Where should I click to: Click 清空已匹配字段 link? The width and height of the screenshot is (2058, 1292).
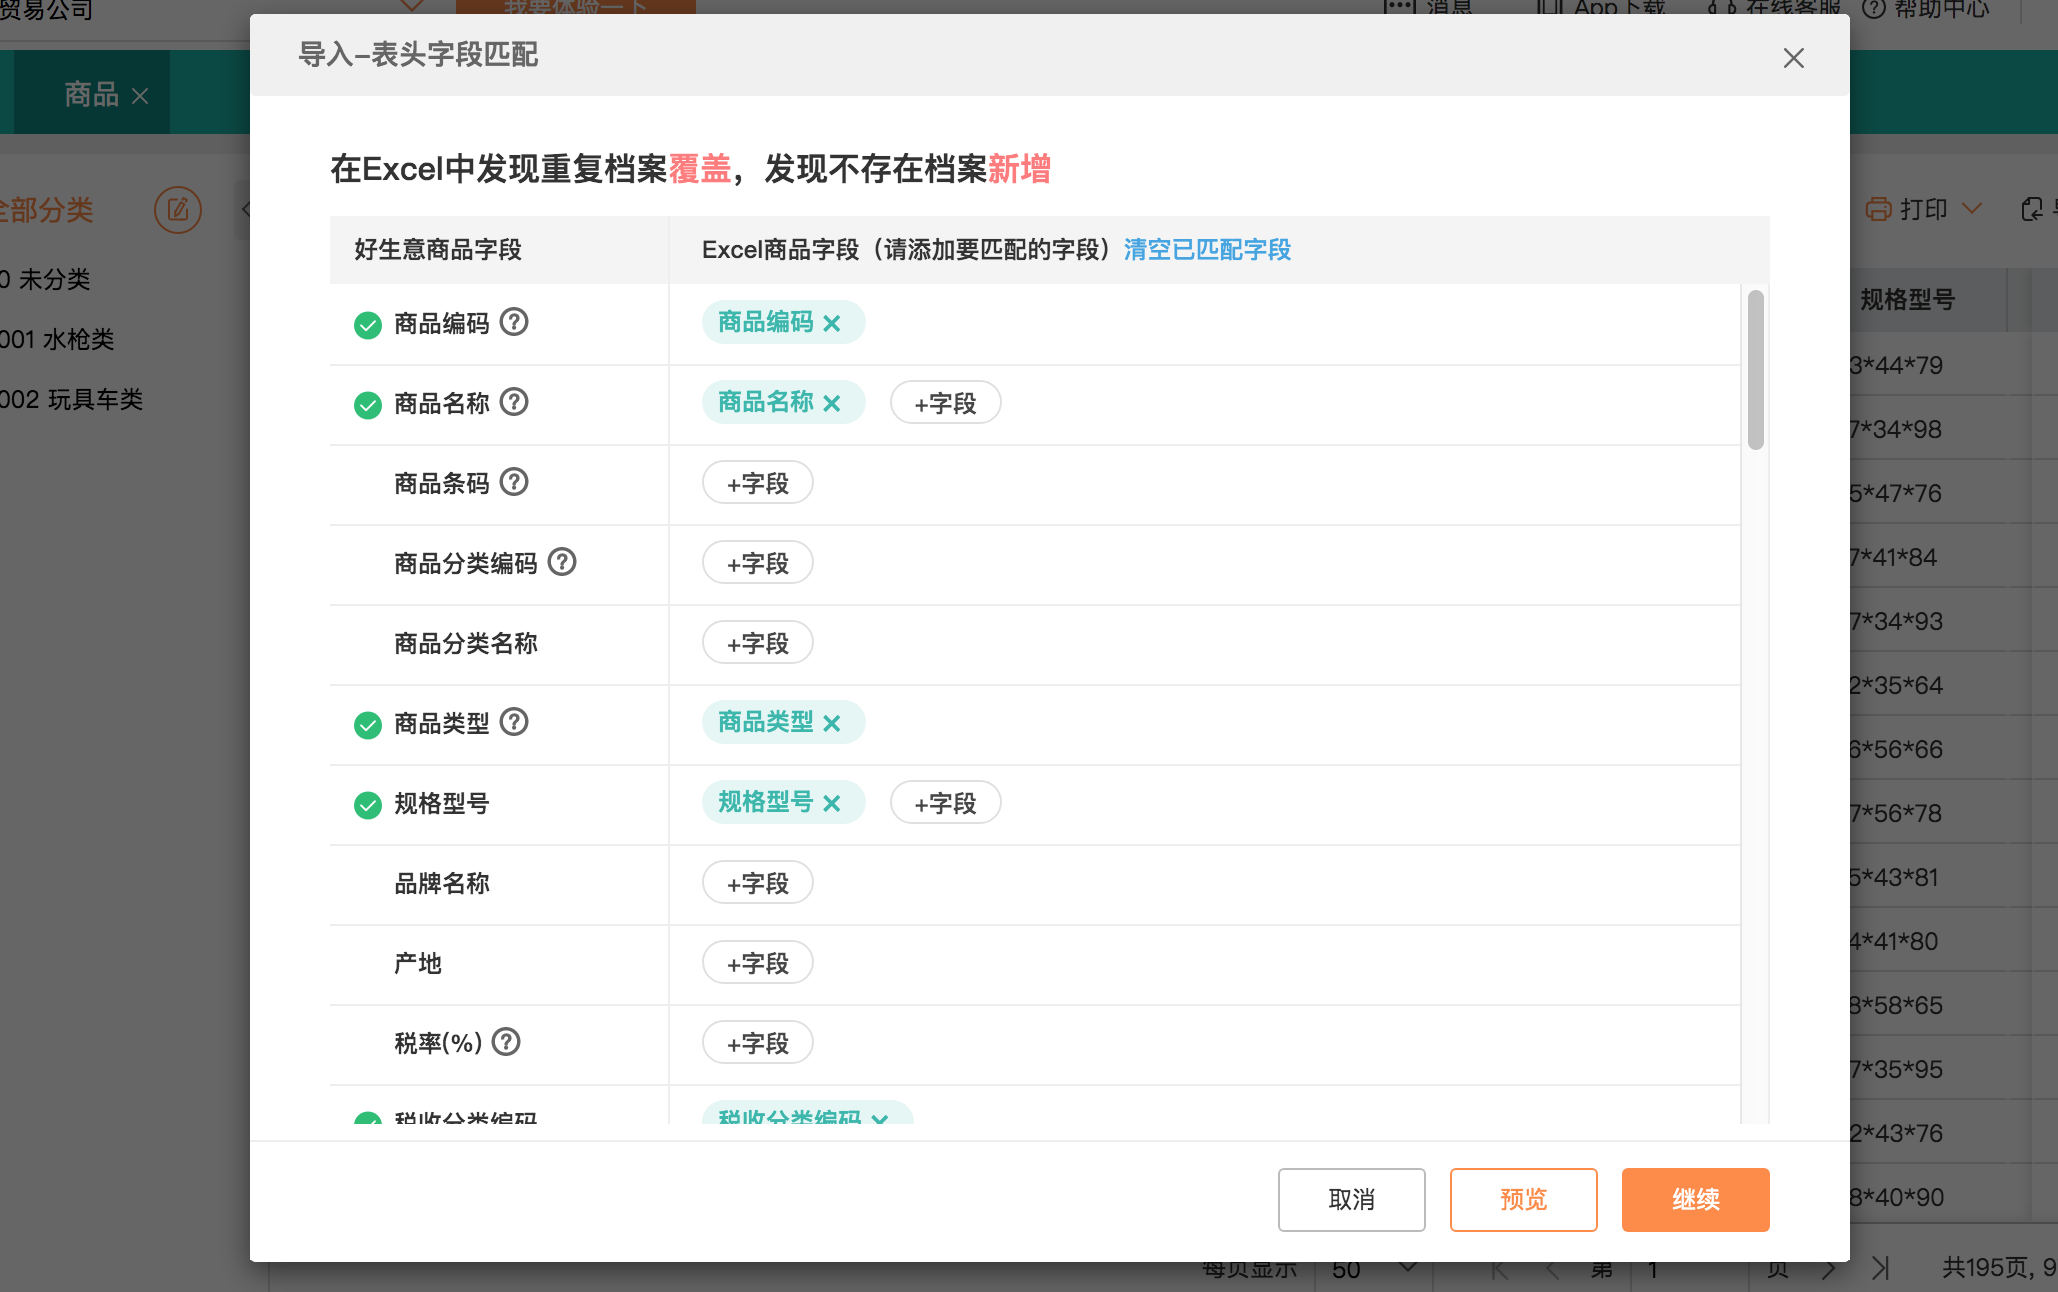1205,249
